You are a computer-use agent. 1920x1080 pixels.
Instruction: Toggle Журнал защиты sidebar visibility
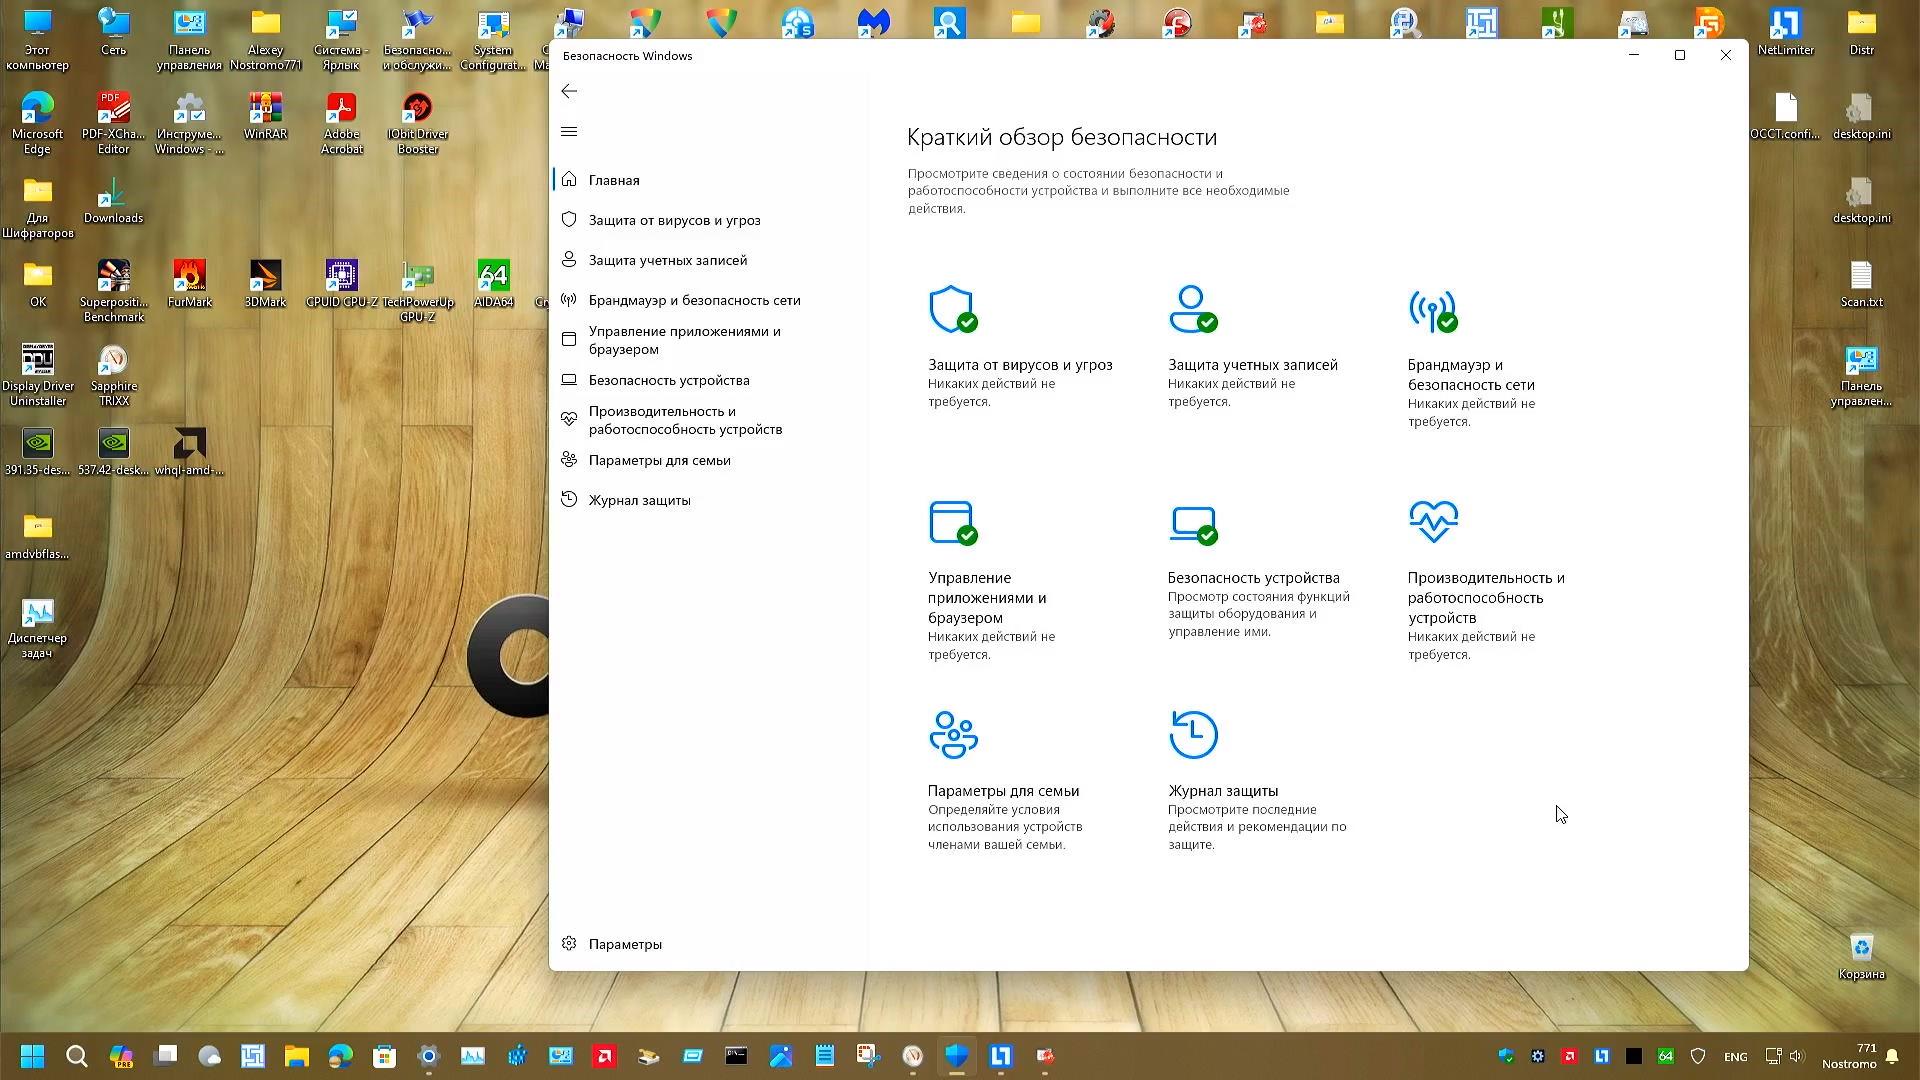tap(640, 498)
